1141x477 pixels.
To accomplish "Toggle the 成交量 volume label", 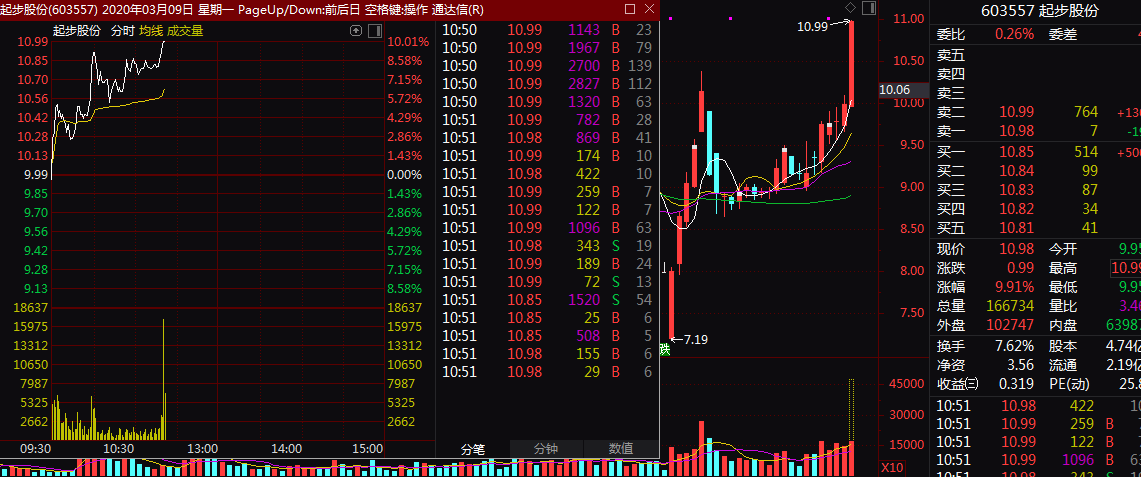I will pos(185,31).
